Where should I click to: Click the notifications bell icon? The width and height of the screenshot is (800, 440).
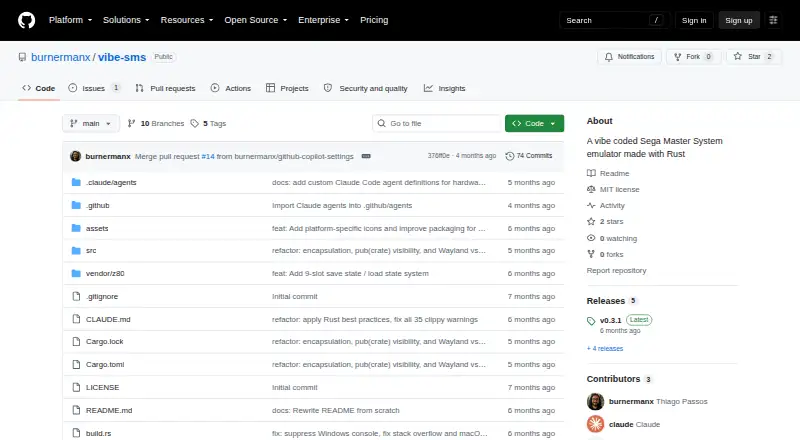coord(609,57)
